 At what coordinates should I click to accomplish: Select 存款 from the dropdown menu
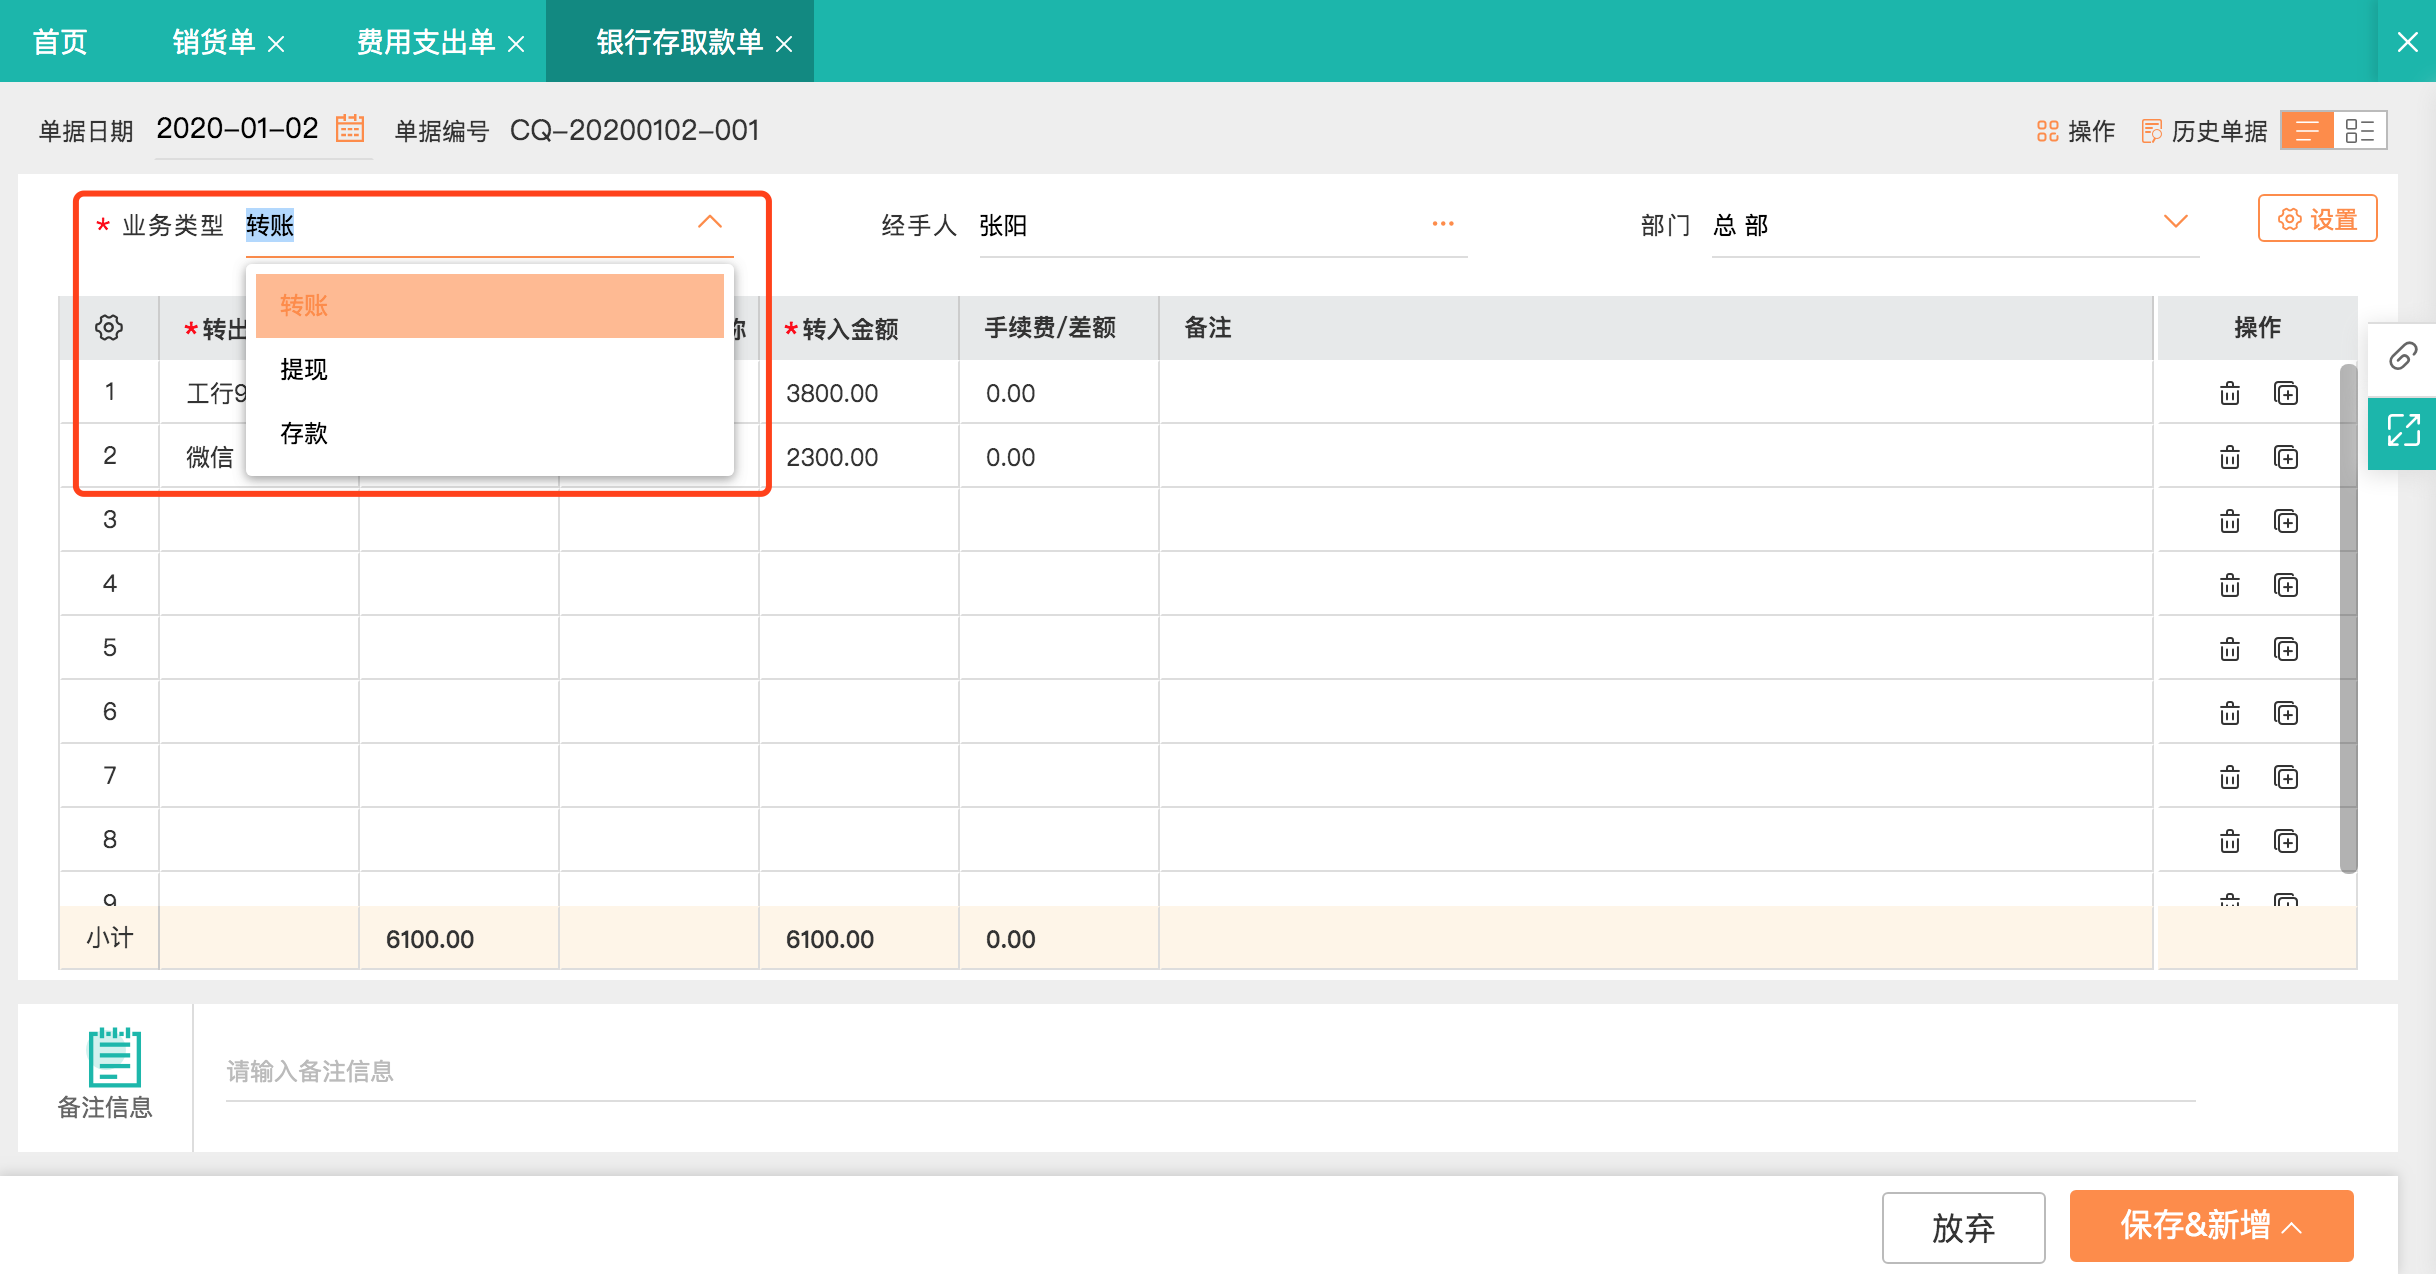[x=306, y=432]
